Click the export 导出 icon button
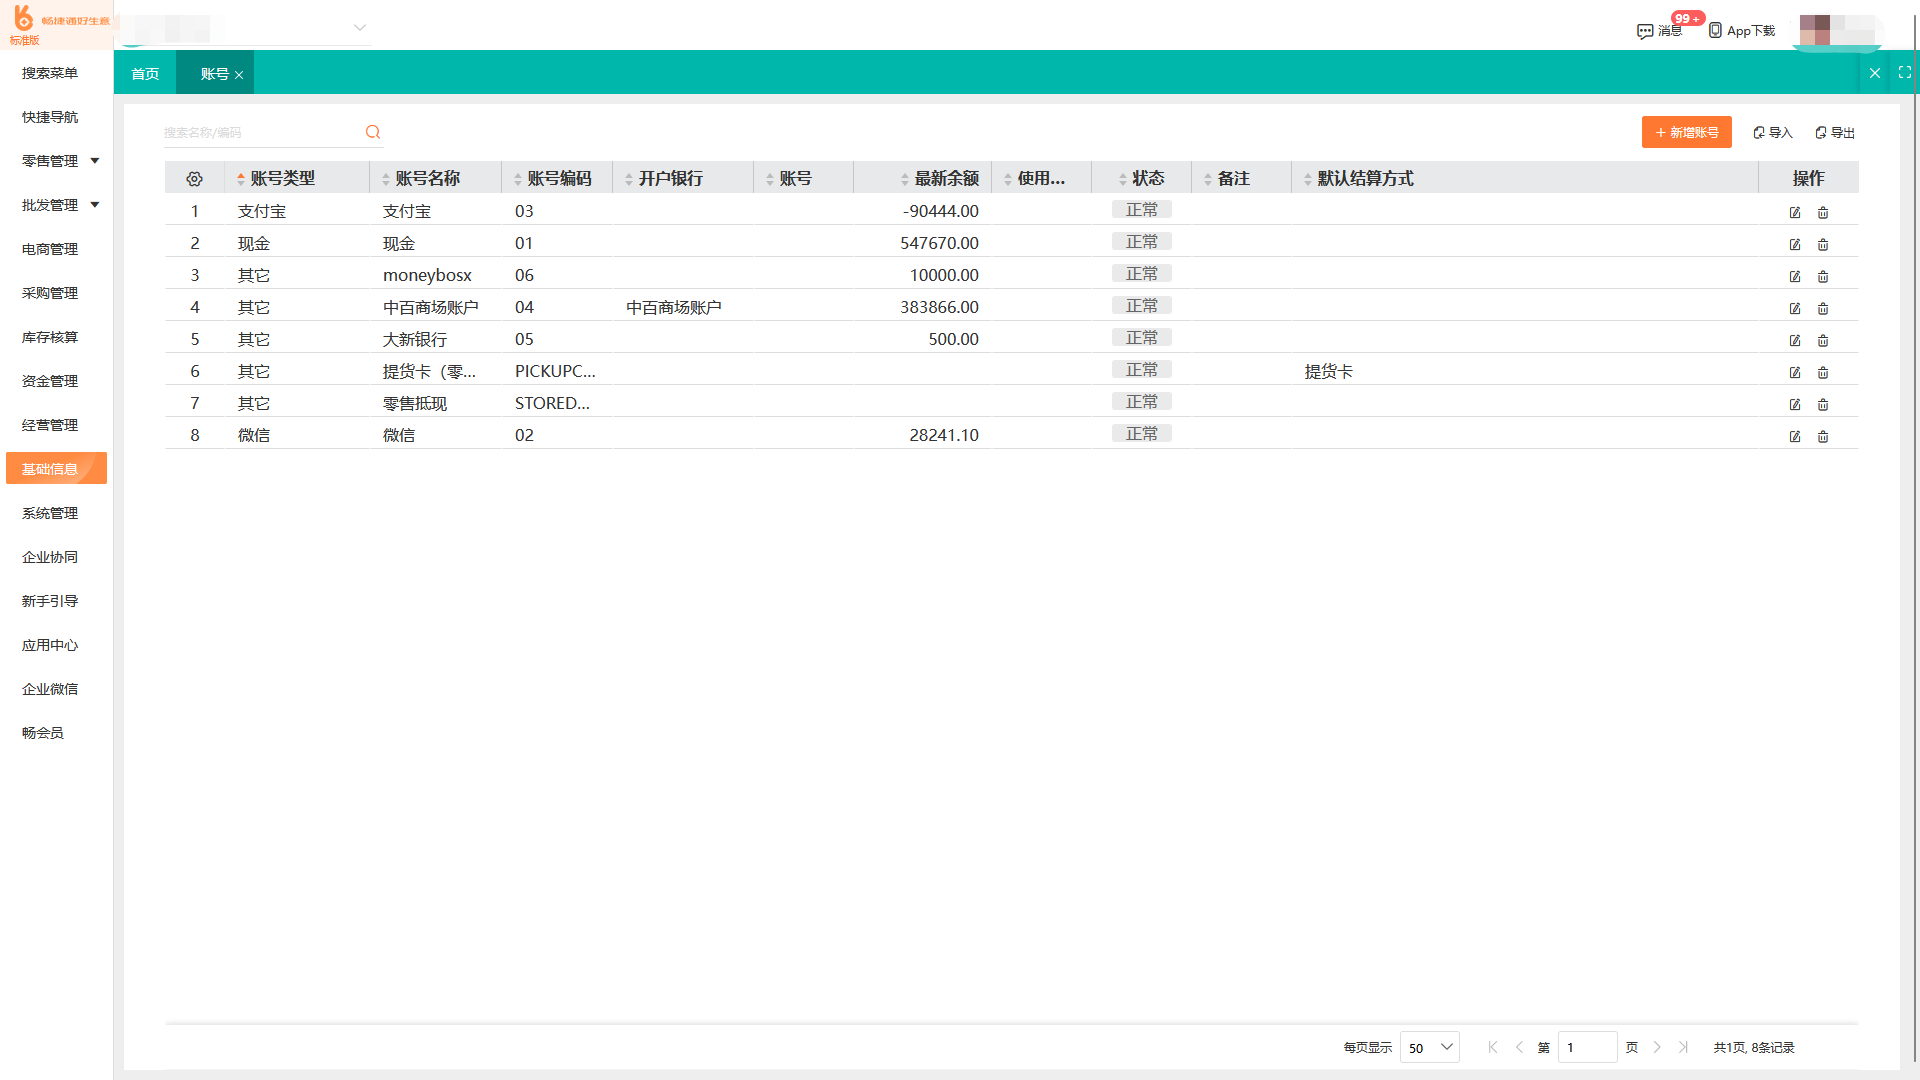 (x=1836, y=132)
